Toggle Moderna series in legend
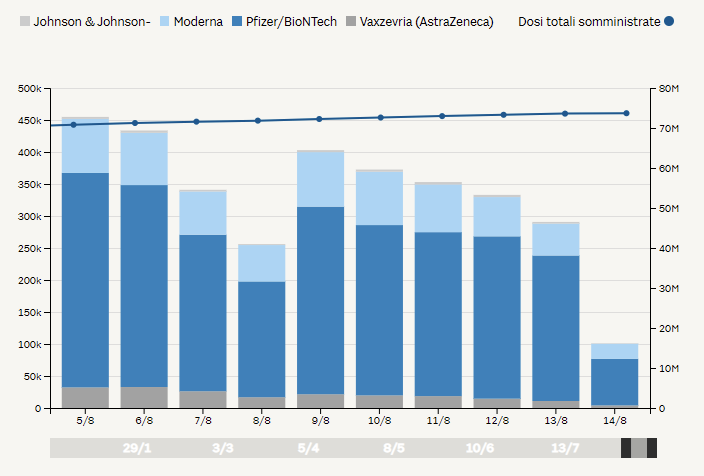This screenshot has width=704, height=476. pos(165,21)
